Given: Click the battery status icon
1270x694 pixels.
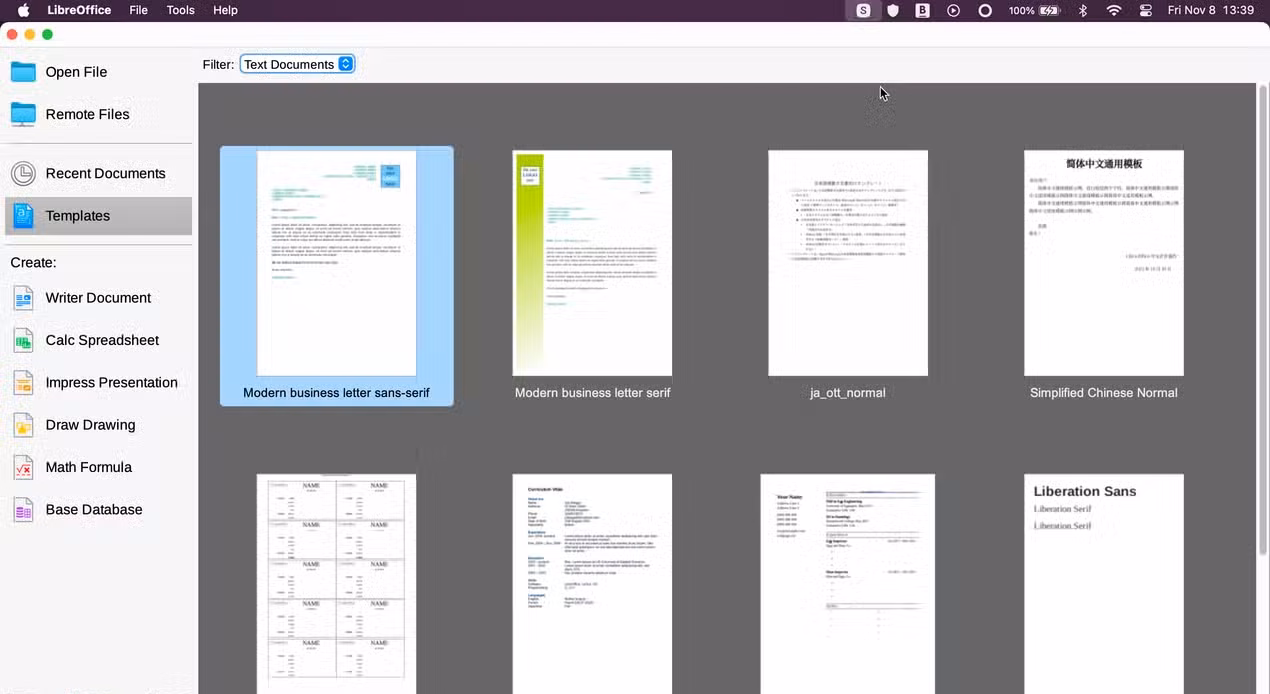Looking at the screenshot, I should tap(1050, 10).
